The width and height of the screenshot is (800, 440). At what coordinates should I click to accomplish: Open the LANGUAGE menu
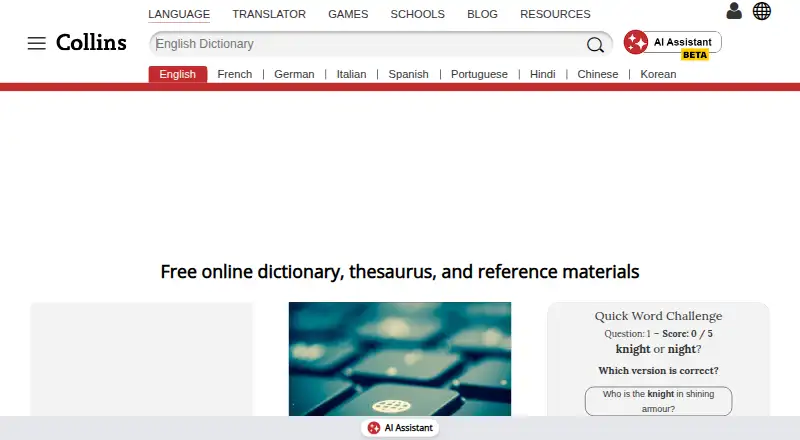click(x=179, y=14)
